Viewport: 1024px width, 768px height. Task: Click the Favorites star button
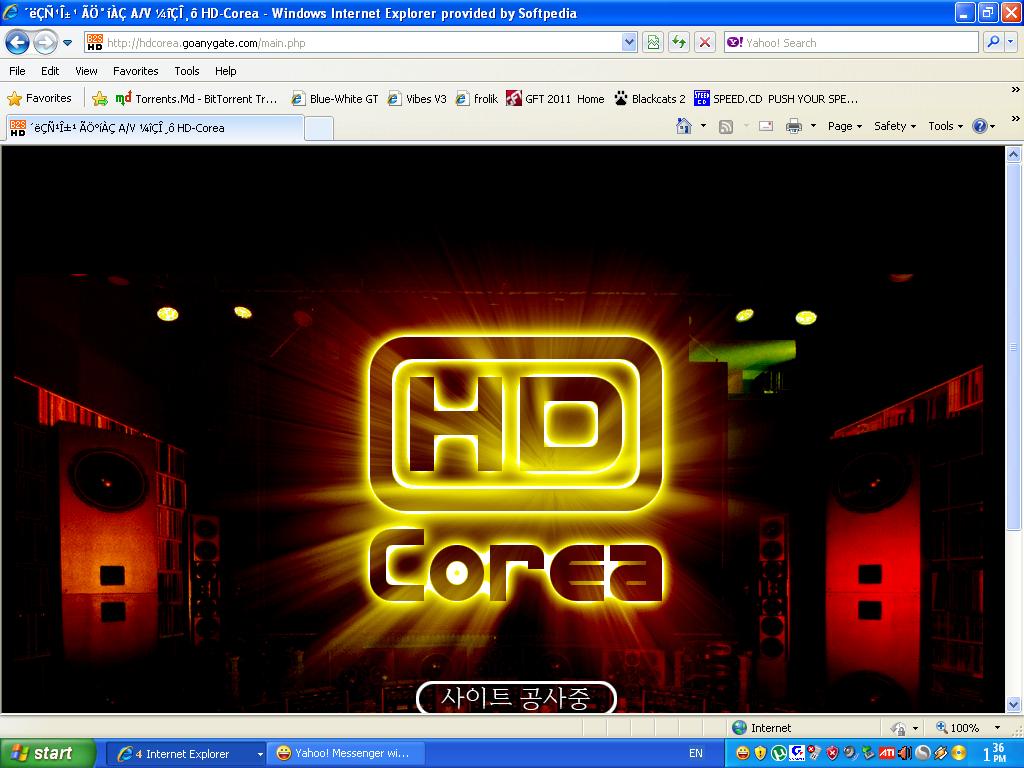coord(40,98)
